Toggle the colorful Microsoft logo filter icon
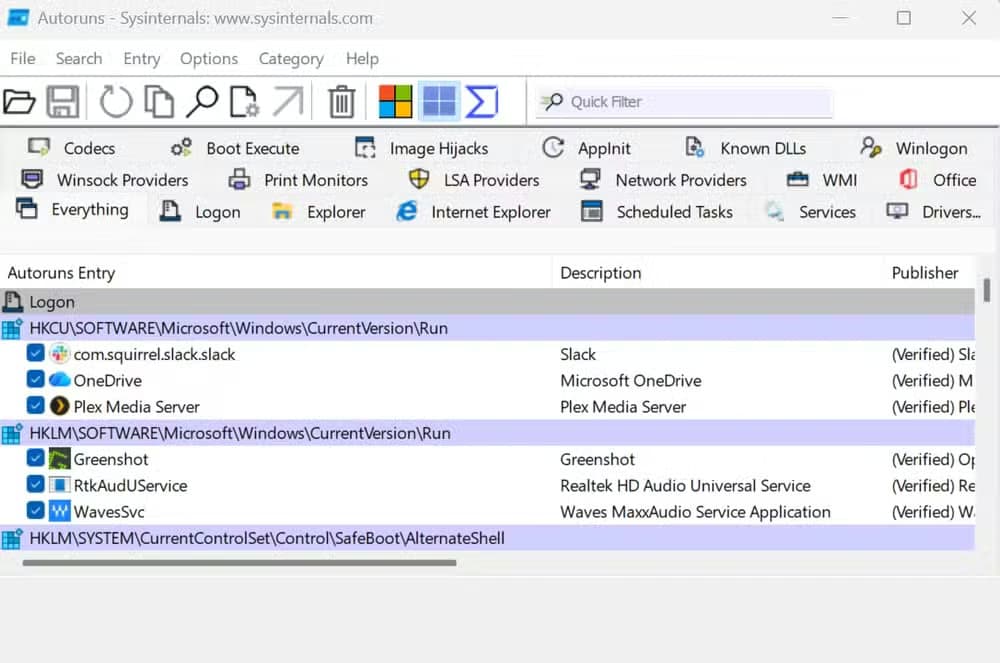This screenshot has width=1000, height=663. click(395, 102)
